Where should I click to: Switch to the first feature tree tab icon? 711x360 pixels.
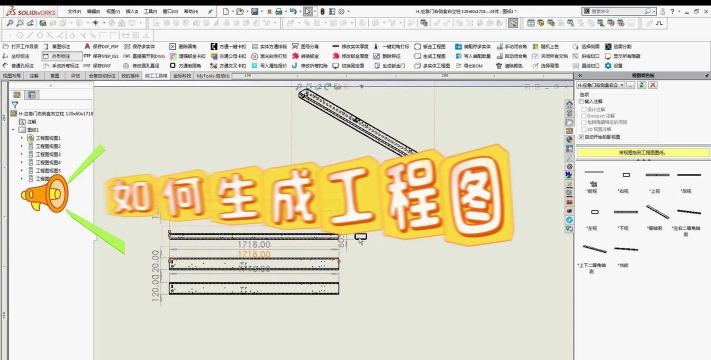[x=17, y=95]
